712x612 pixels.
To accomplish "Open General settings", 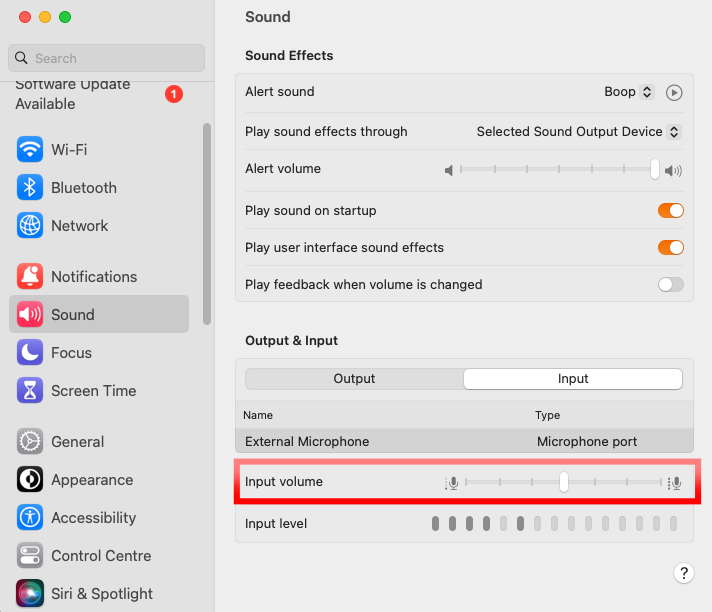I will click(x=99, y=442).
